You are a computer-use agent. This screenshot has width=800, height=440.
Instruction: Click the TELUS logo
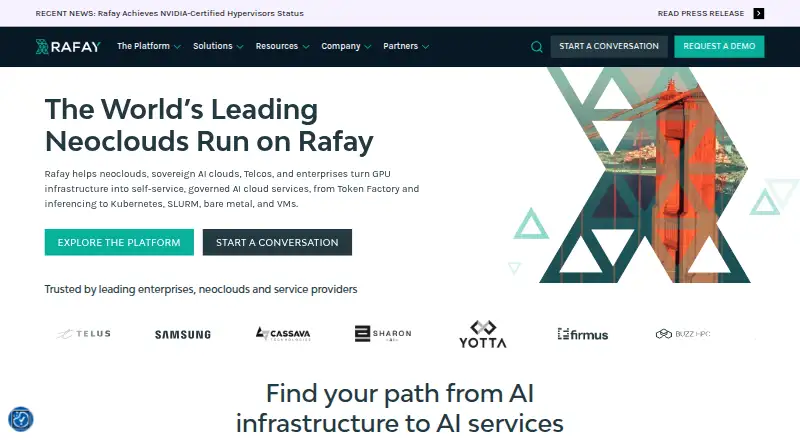[x=84, y=334]
